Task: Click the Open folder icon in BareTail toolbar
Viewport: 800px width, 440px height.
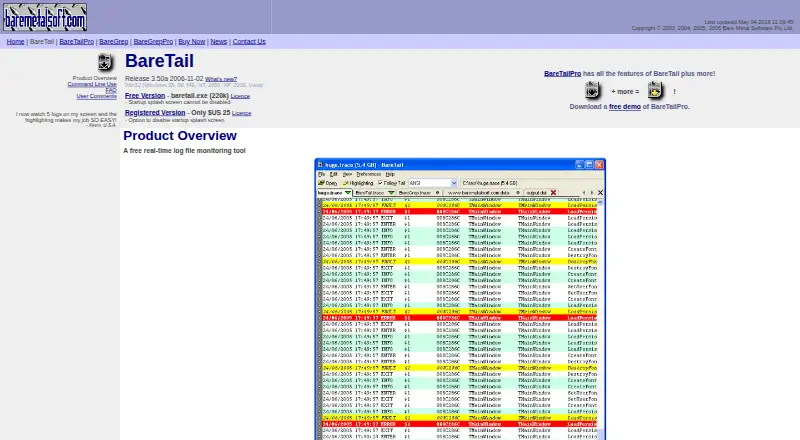Action: (321, 183)
